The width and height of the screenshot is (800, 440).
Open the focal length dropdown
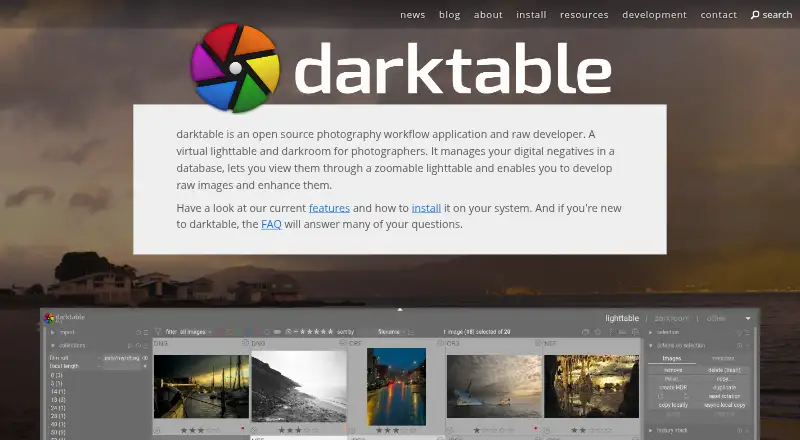pos(74,366)
